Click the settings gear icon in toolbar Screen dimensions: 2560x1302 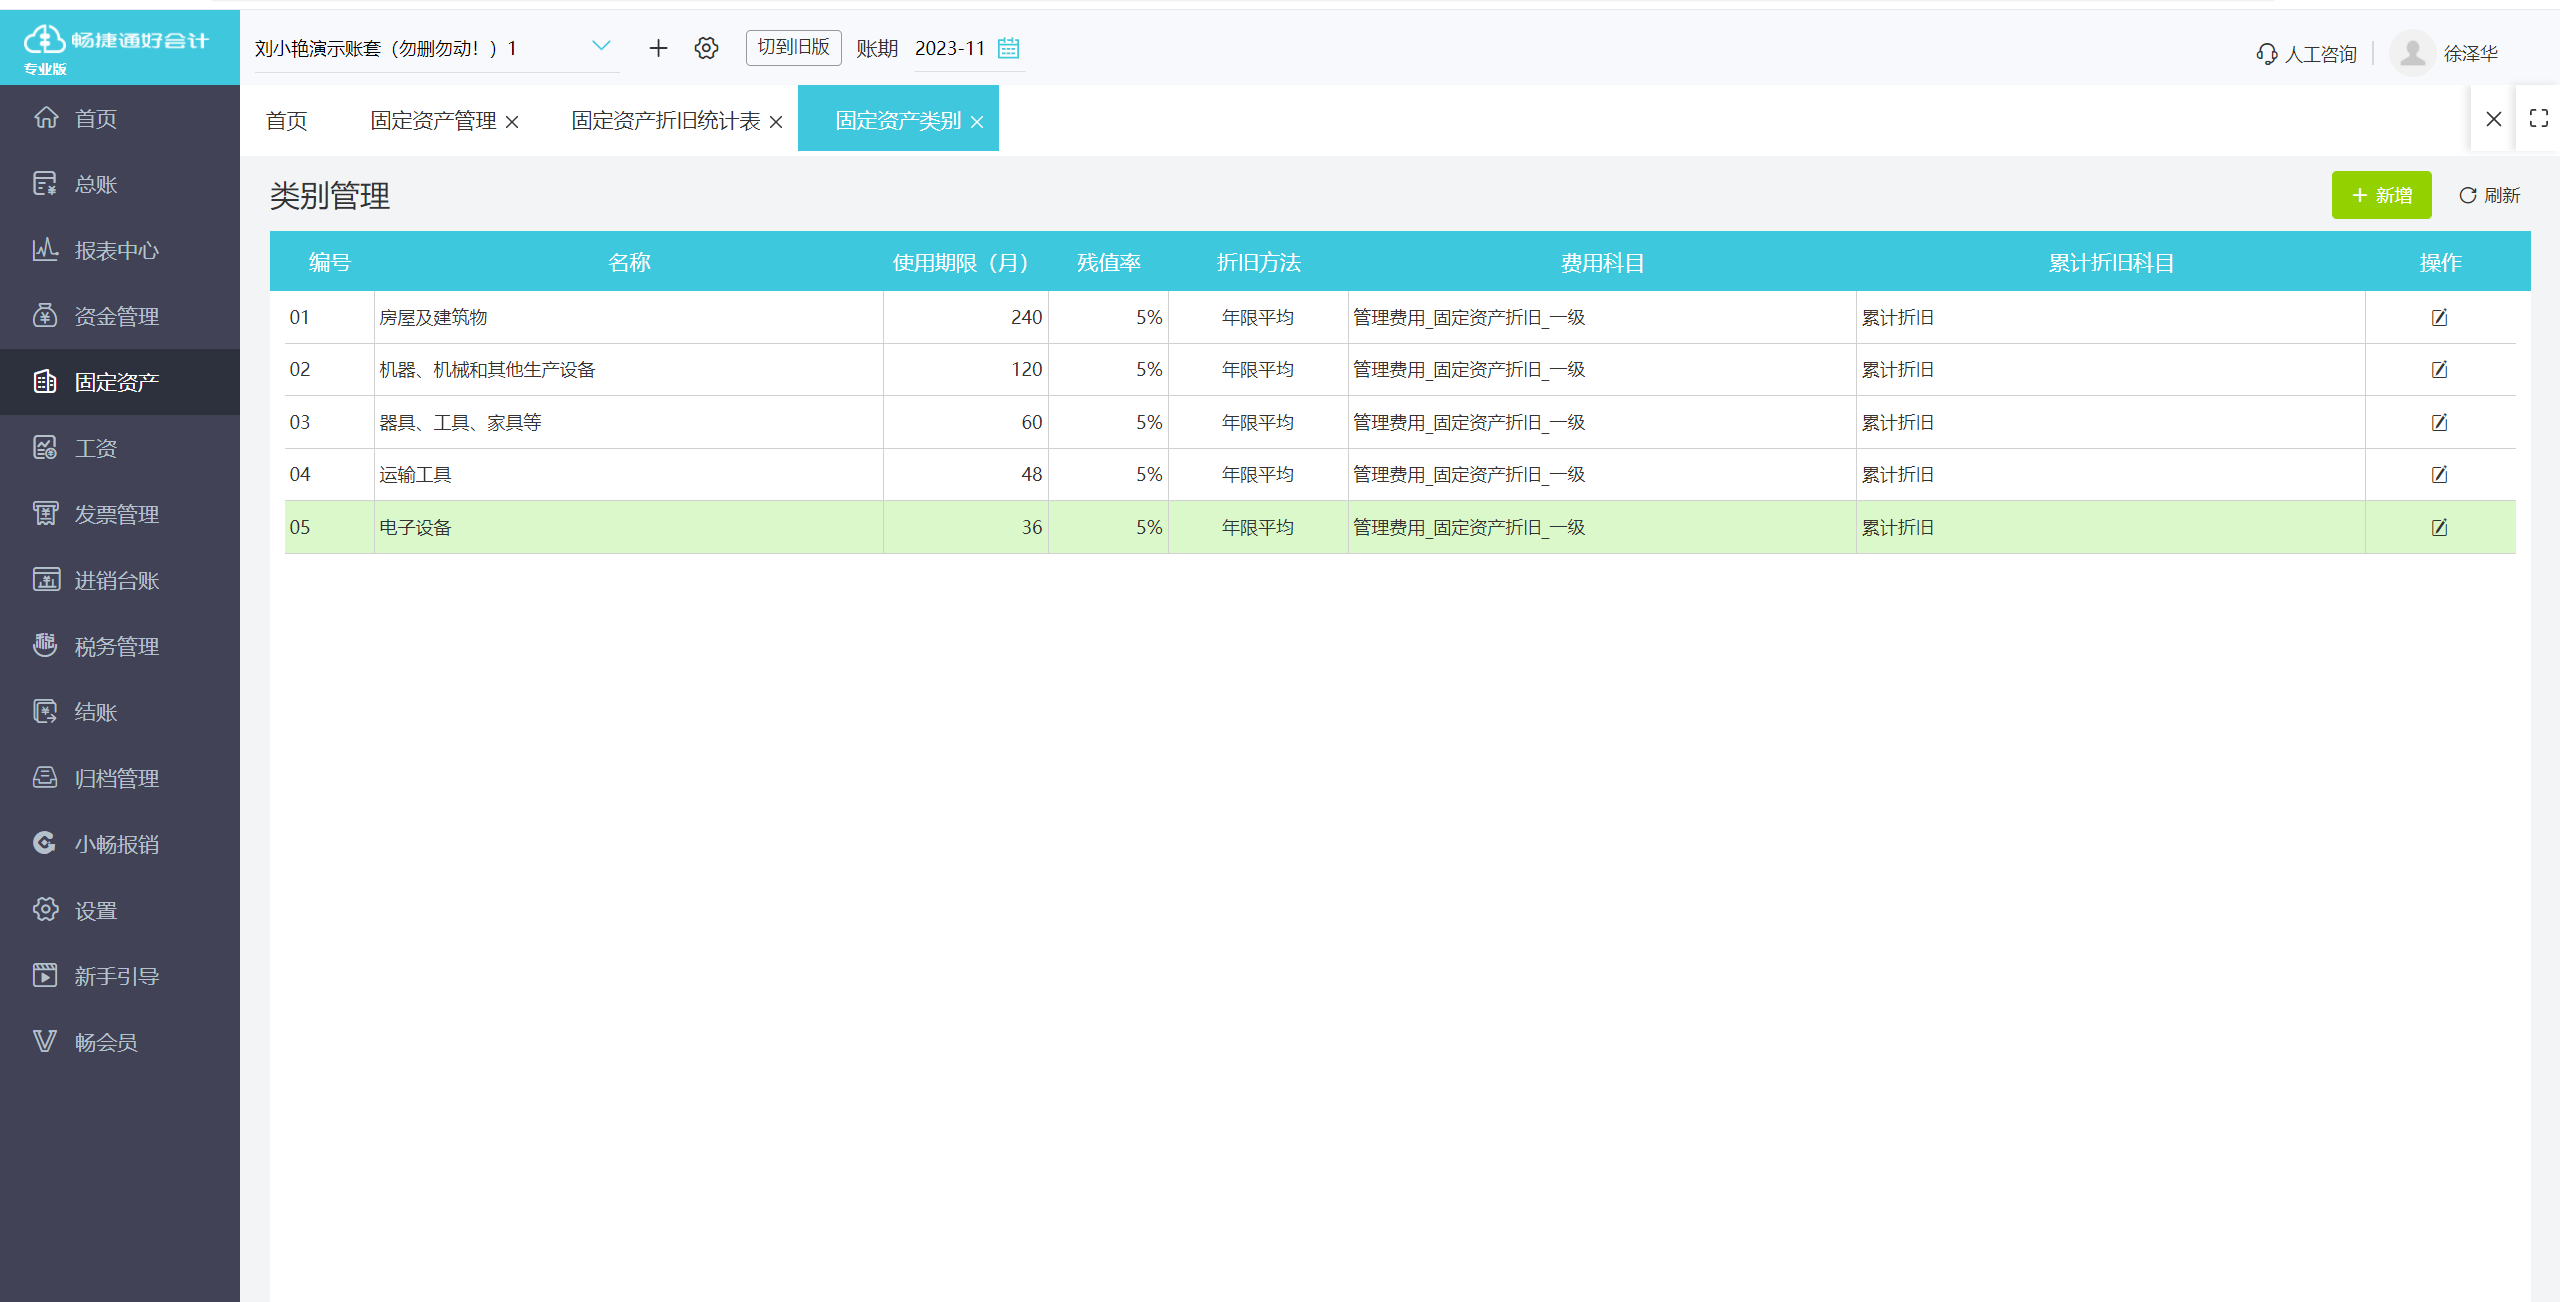[x=707, y=48]
